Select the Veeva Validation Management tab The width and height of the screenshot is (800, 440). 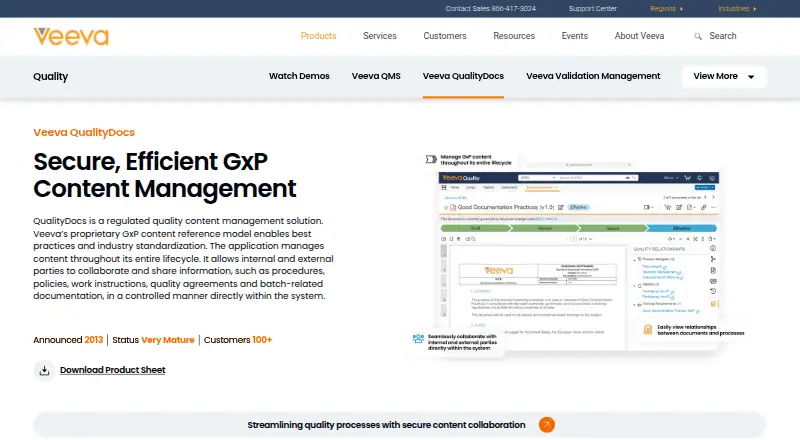(x=593, y=76)
